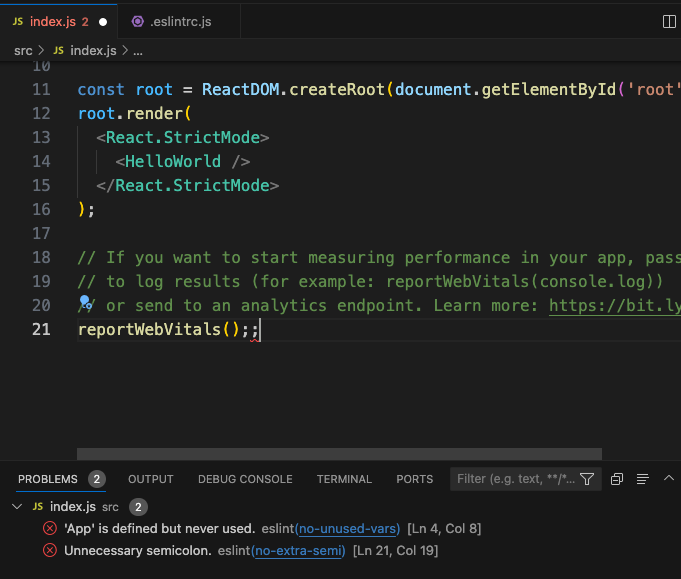
Task: Click the unsaved dot on index.js tab
Action: coord(102,21)
